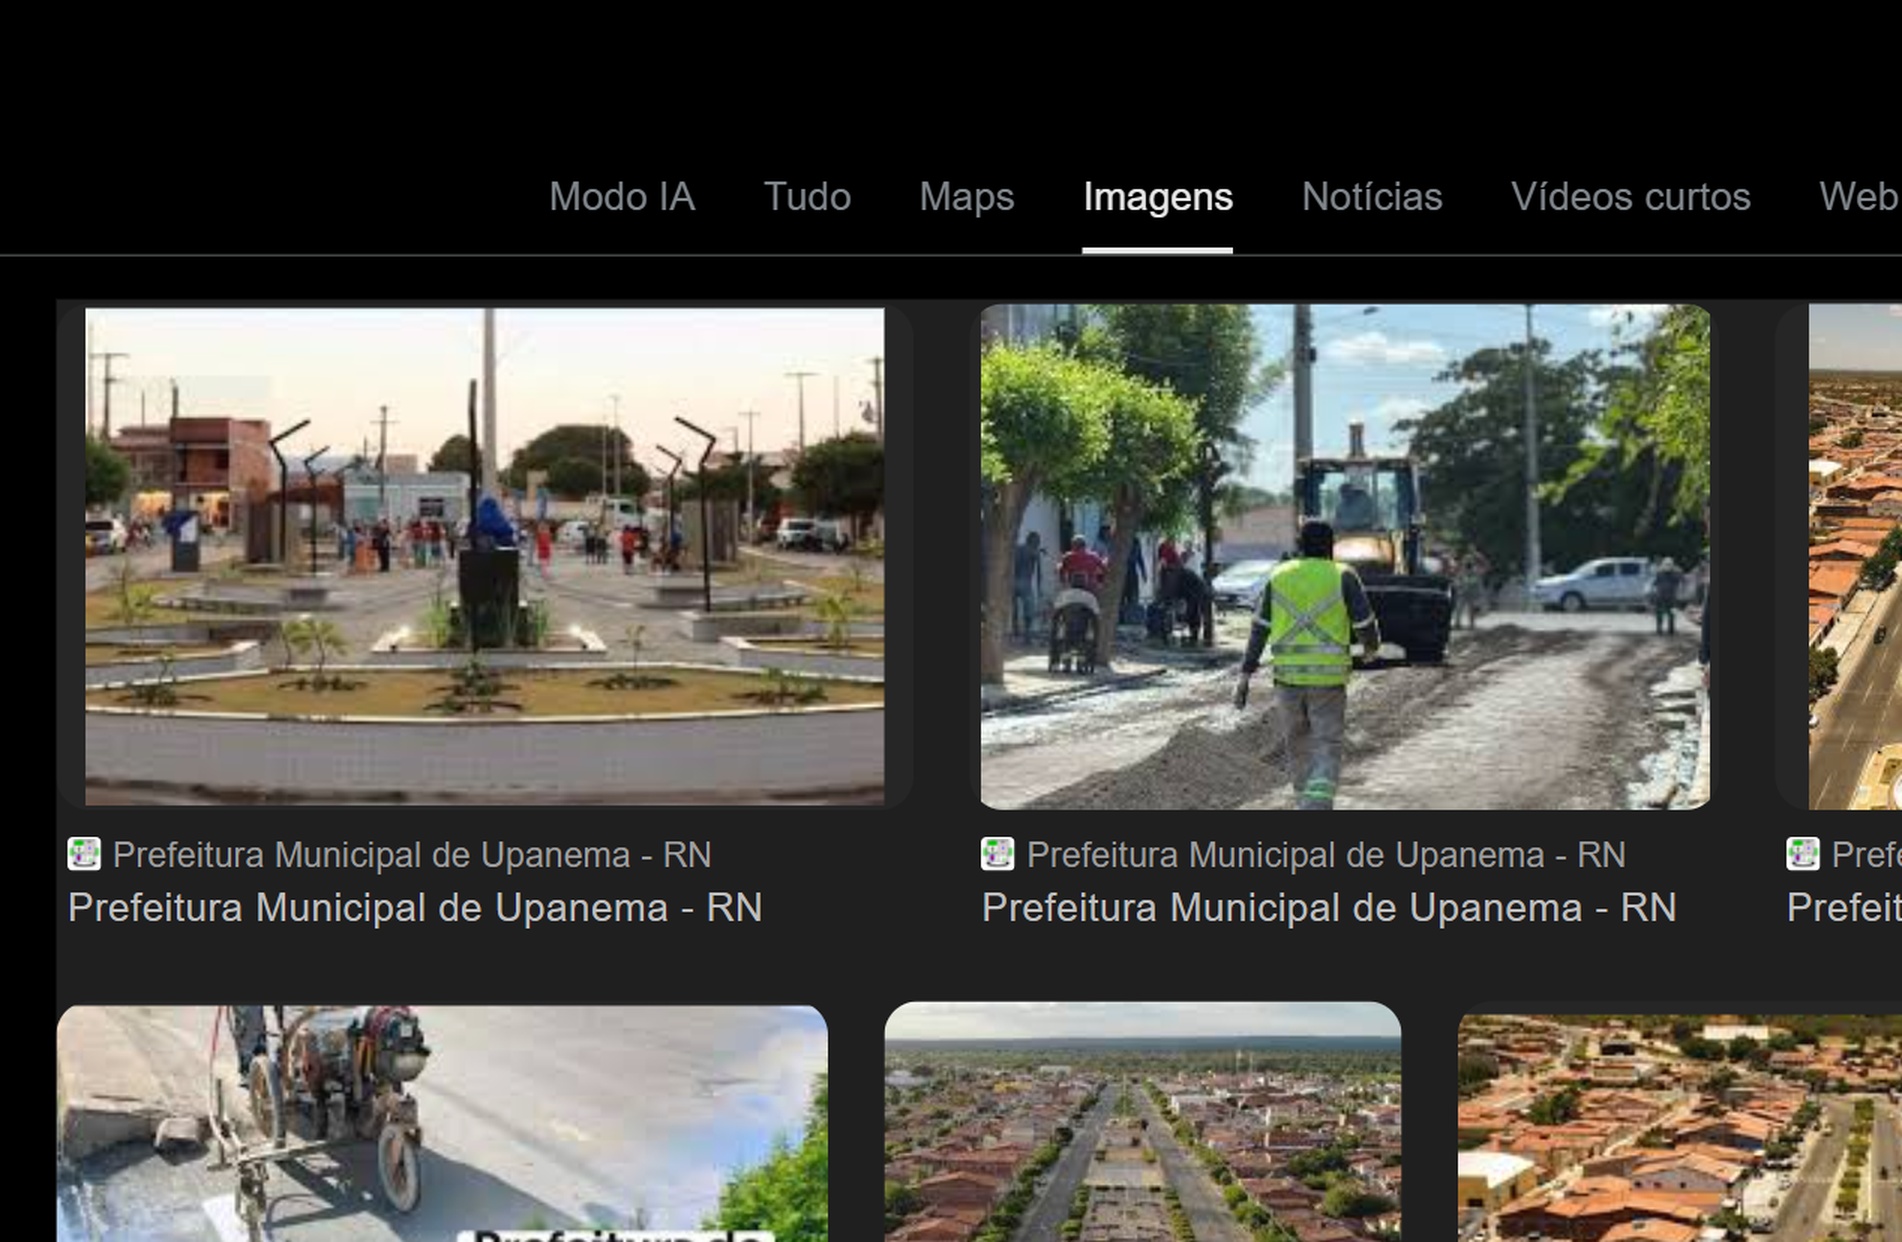Go to the Maps tab
The height and width of the screenshot is (1242, 1902).
966,197
